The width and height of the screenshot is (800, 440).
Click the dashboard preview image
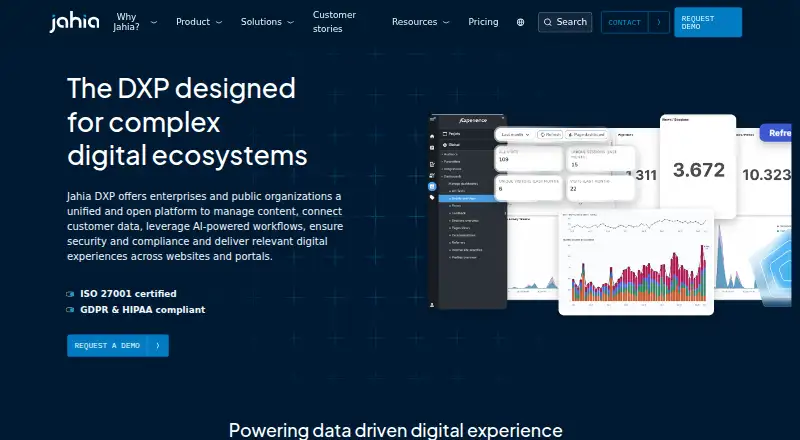point(610,214)
